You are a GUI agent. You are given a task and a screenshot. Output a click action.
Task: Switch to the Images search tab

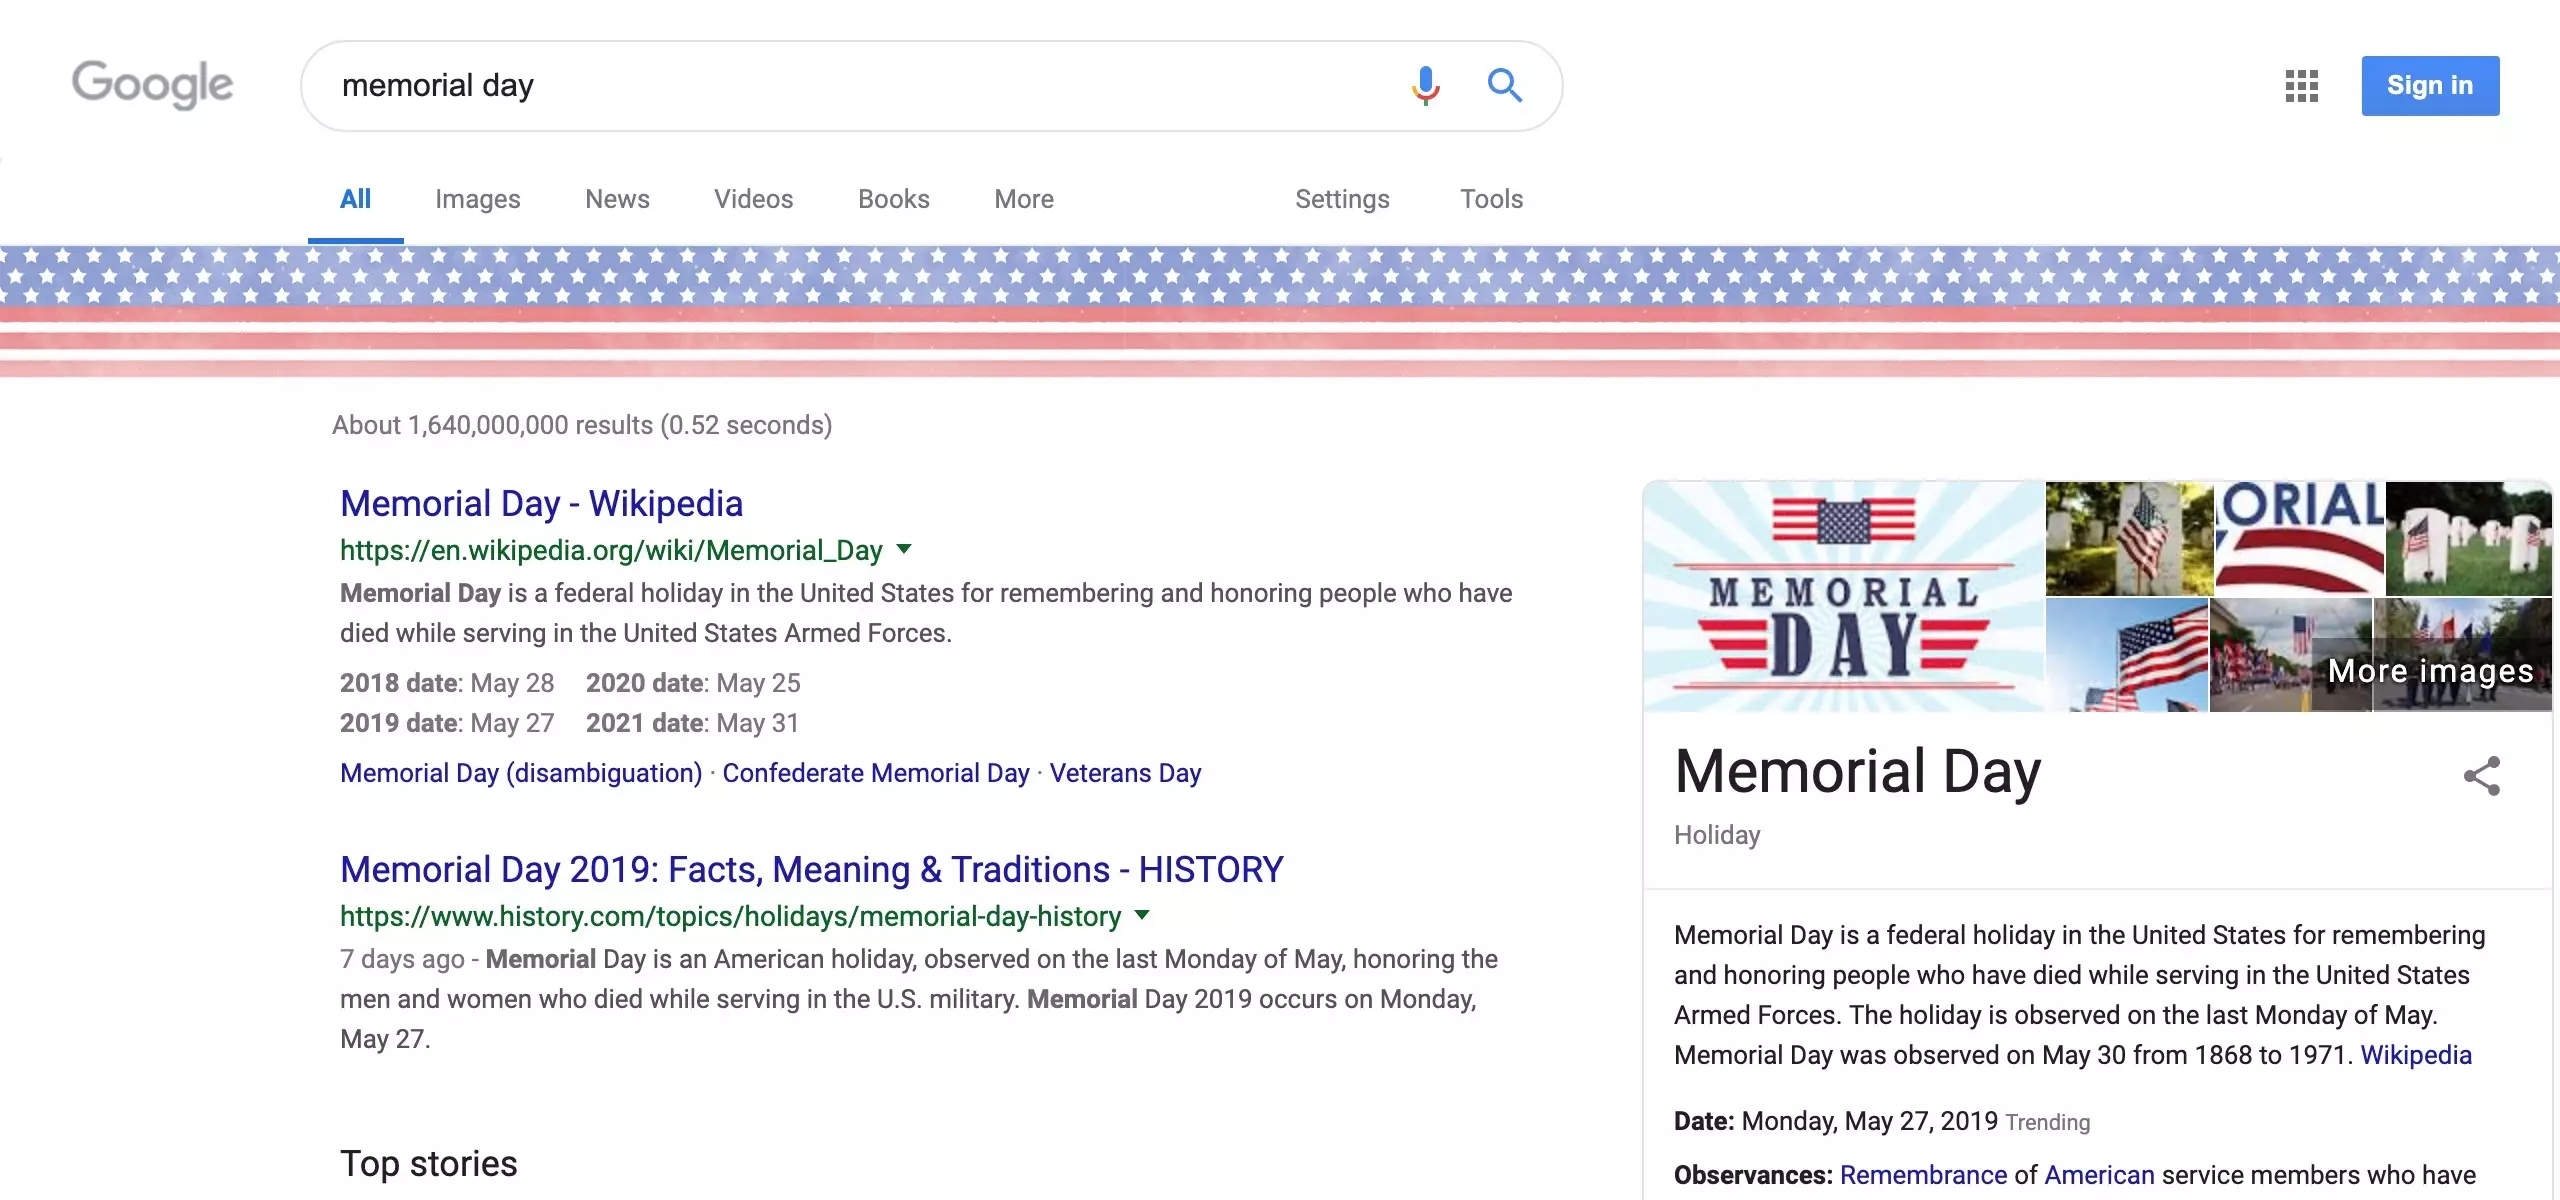tap(477, 199)
